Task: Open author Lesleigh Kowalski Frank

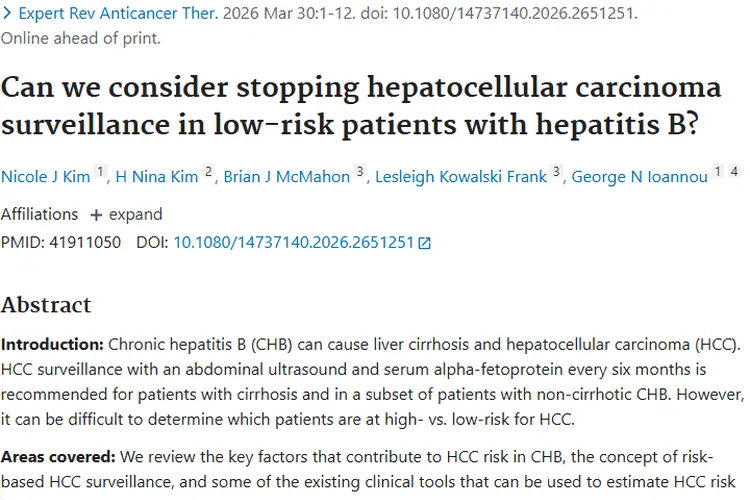Action: click(461, 177)
